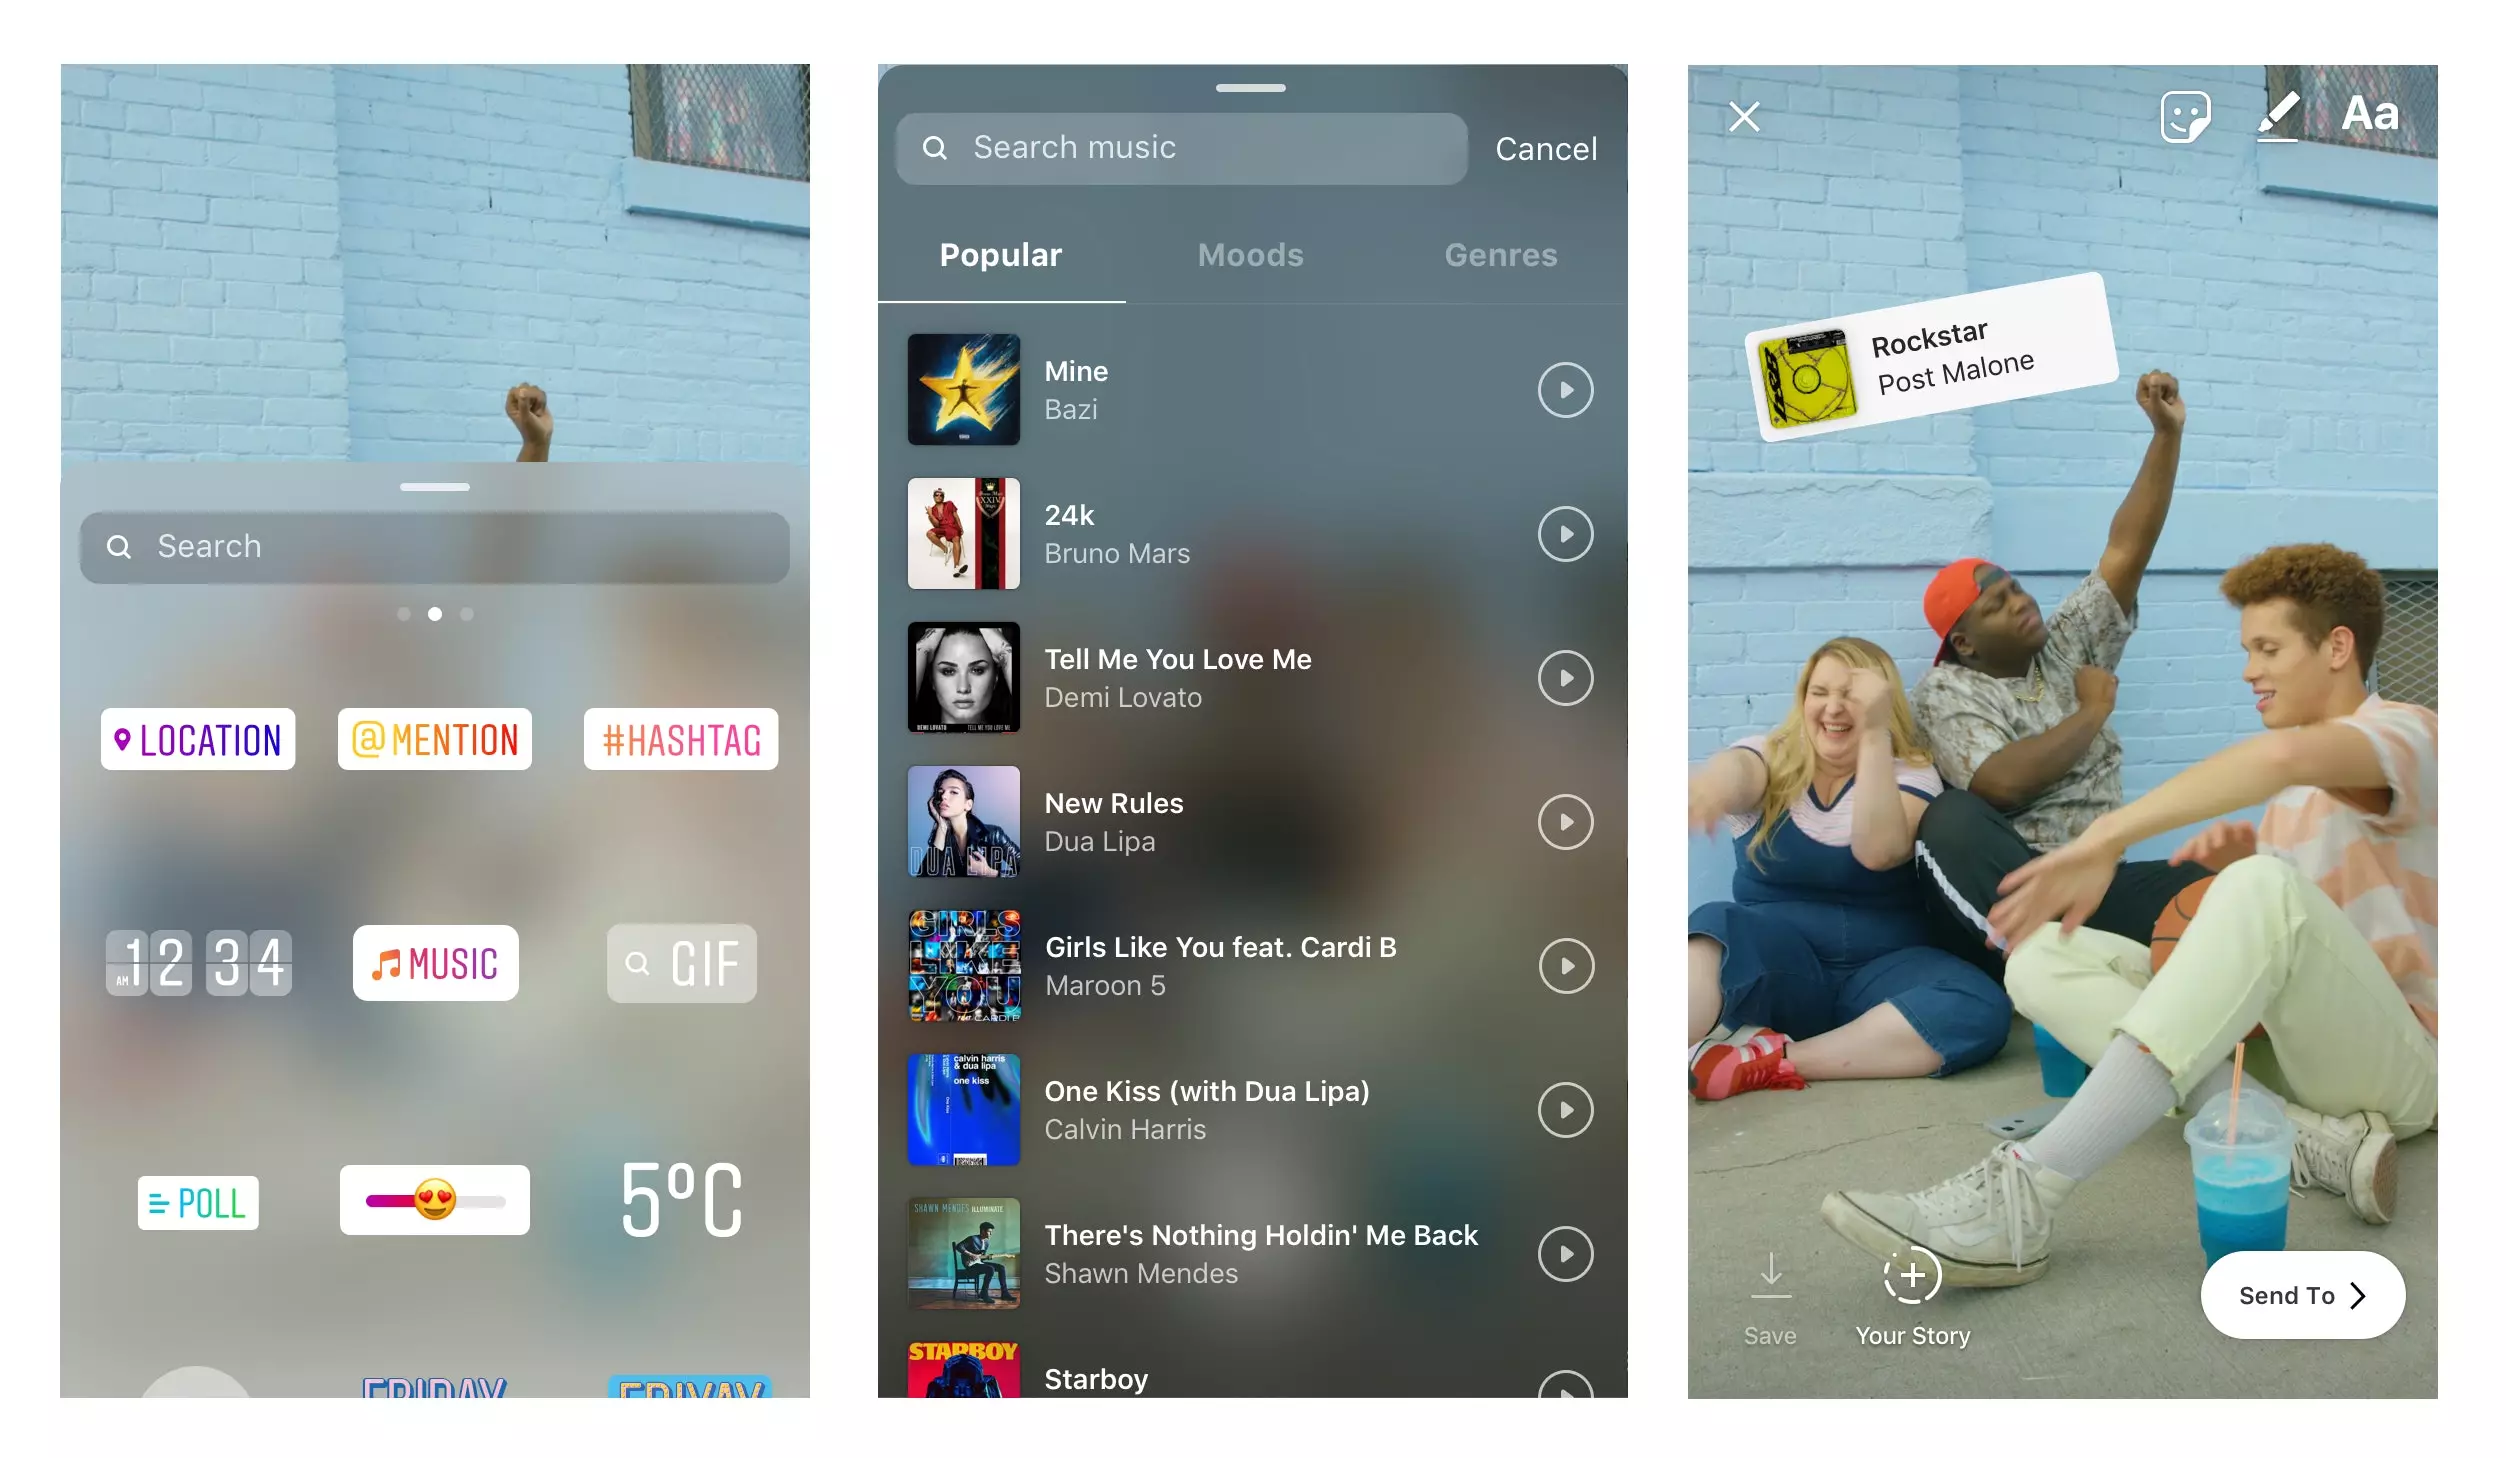Select the Popular tab in music search

[x=1001, y=255]
